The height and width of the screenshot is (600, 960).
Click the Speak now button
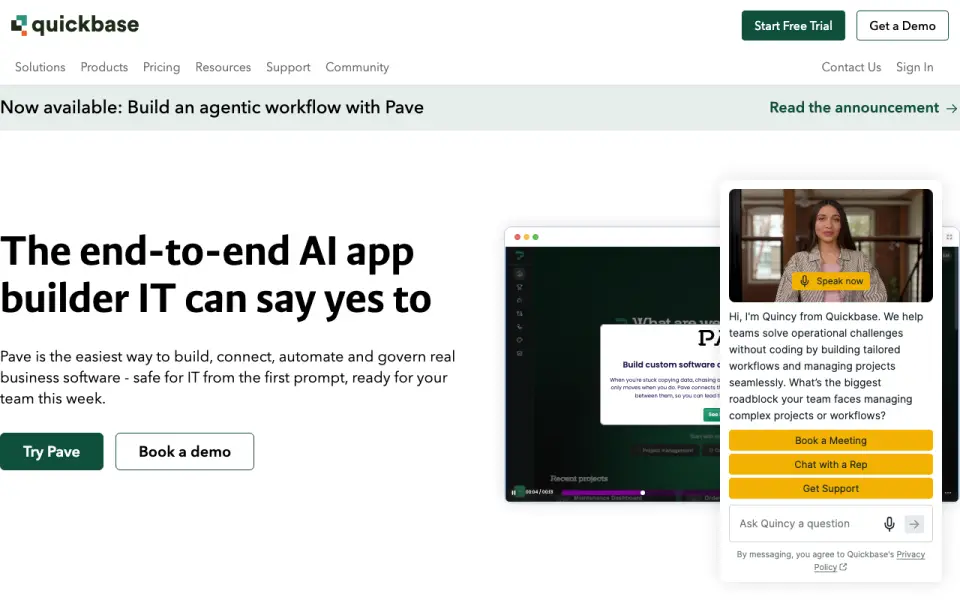[x=831, y=281]
